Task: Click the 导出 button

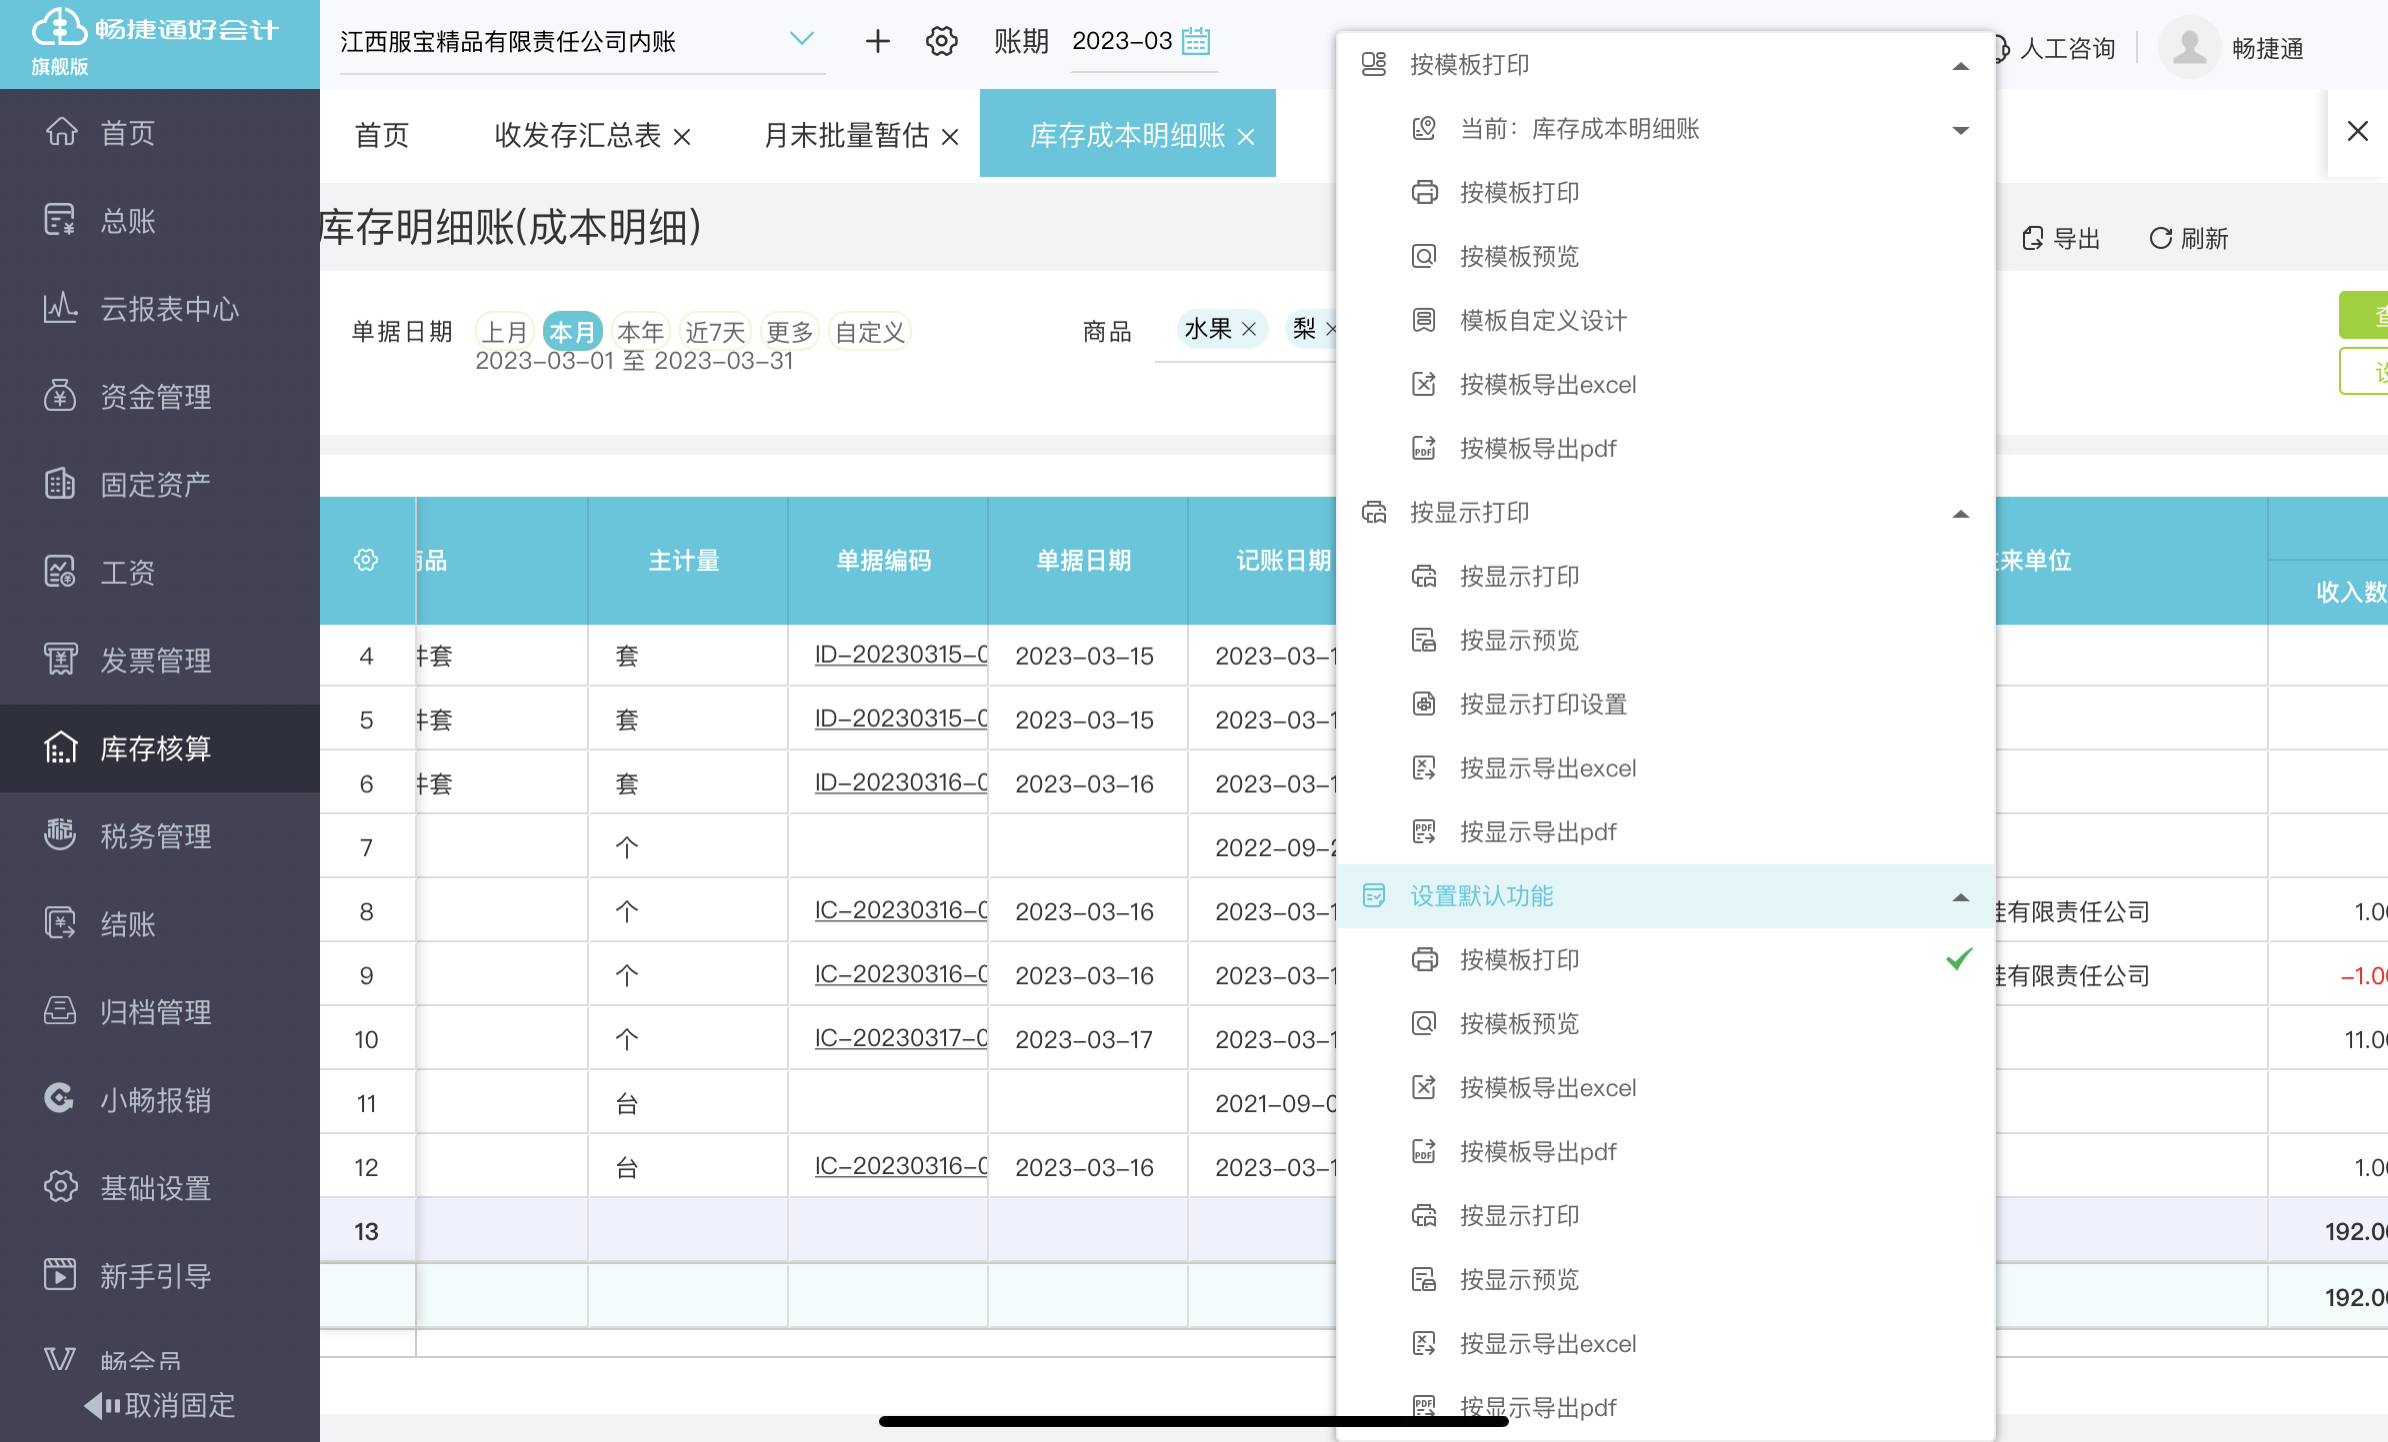Action: 2062,239
